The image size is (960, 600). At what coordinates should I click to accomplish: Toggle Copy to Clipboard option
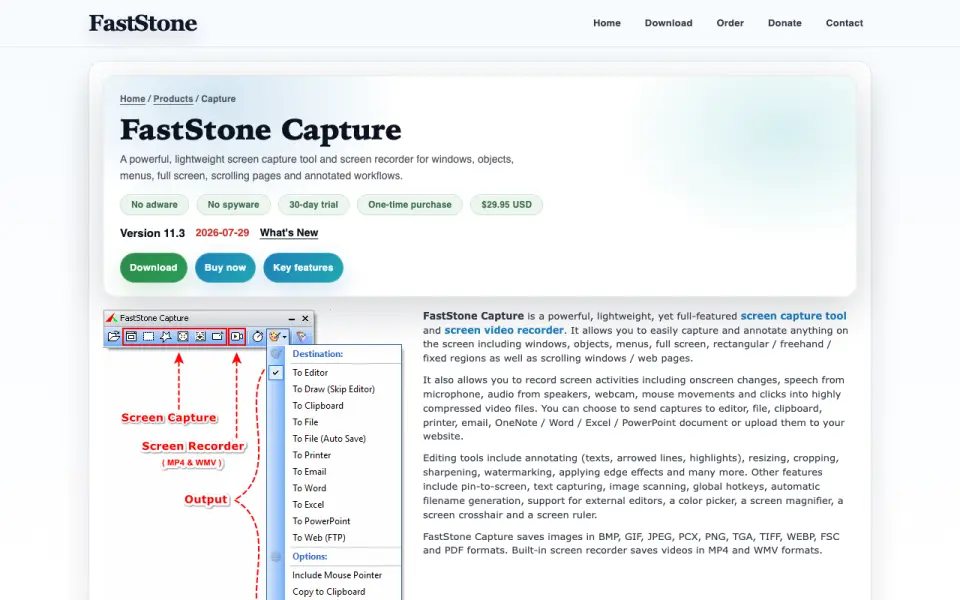click(334, 591)
